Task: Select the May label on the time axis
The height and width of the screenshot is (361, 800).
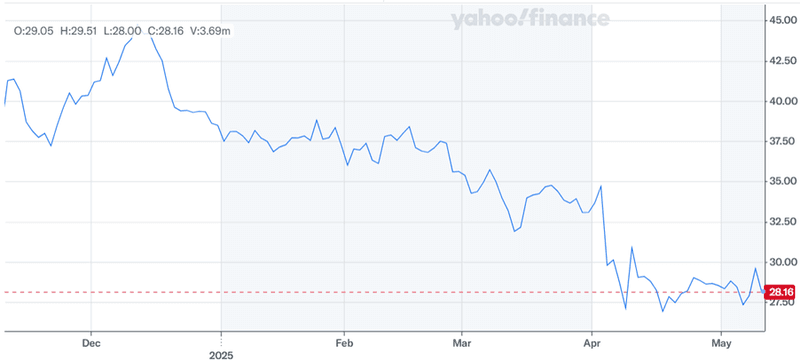Action: (720, 342)
